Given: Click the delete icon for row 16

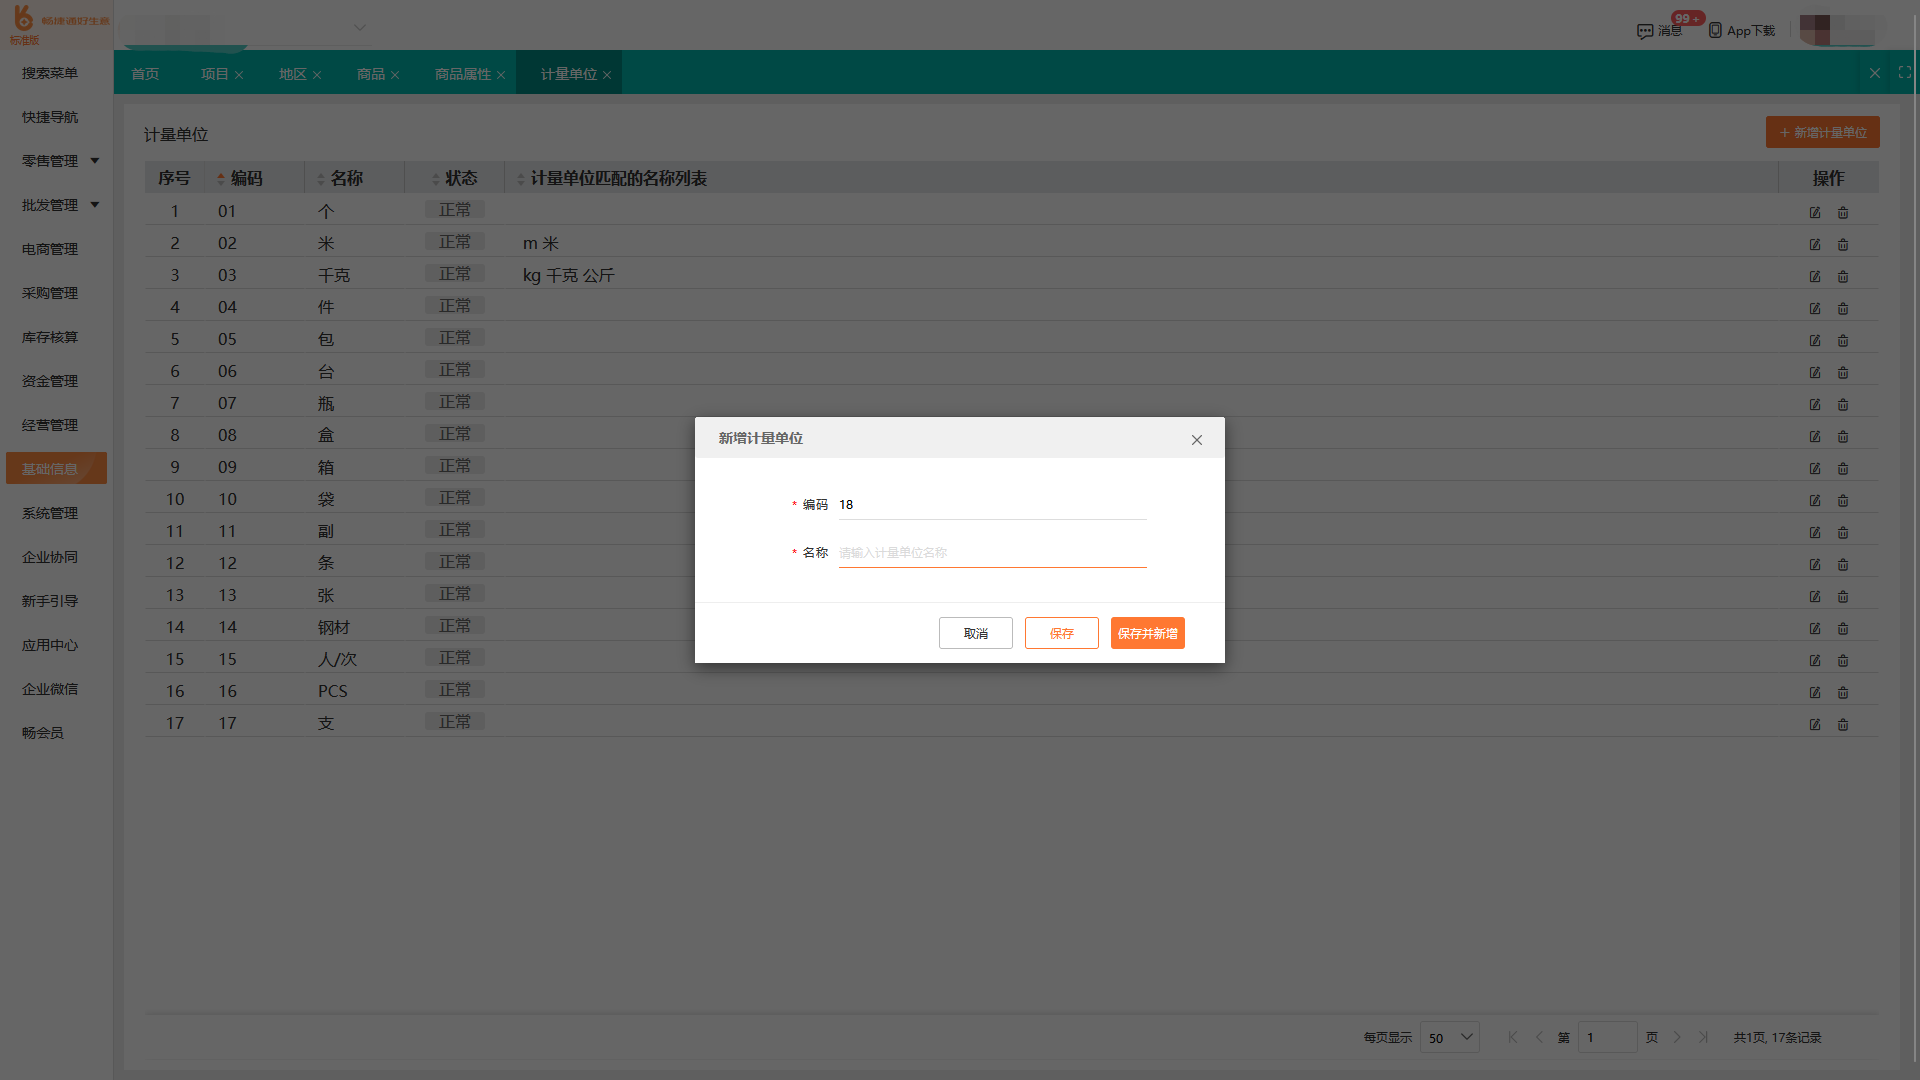Looking at the screenshot, I should pos(1844,692).
